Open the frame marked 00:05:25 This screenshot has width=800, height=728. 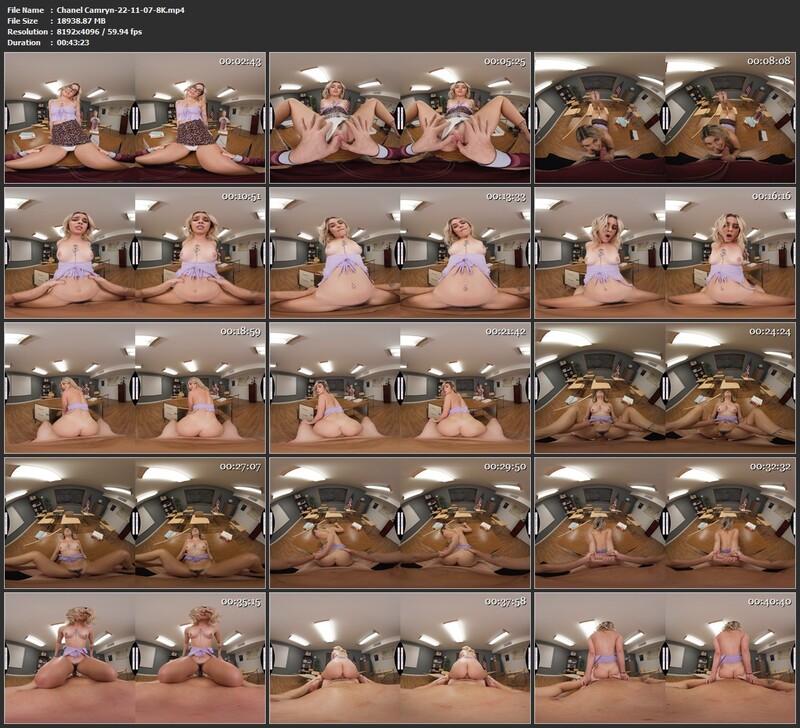[x=400, y=117]
